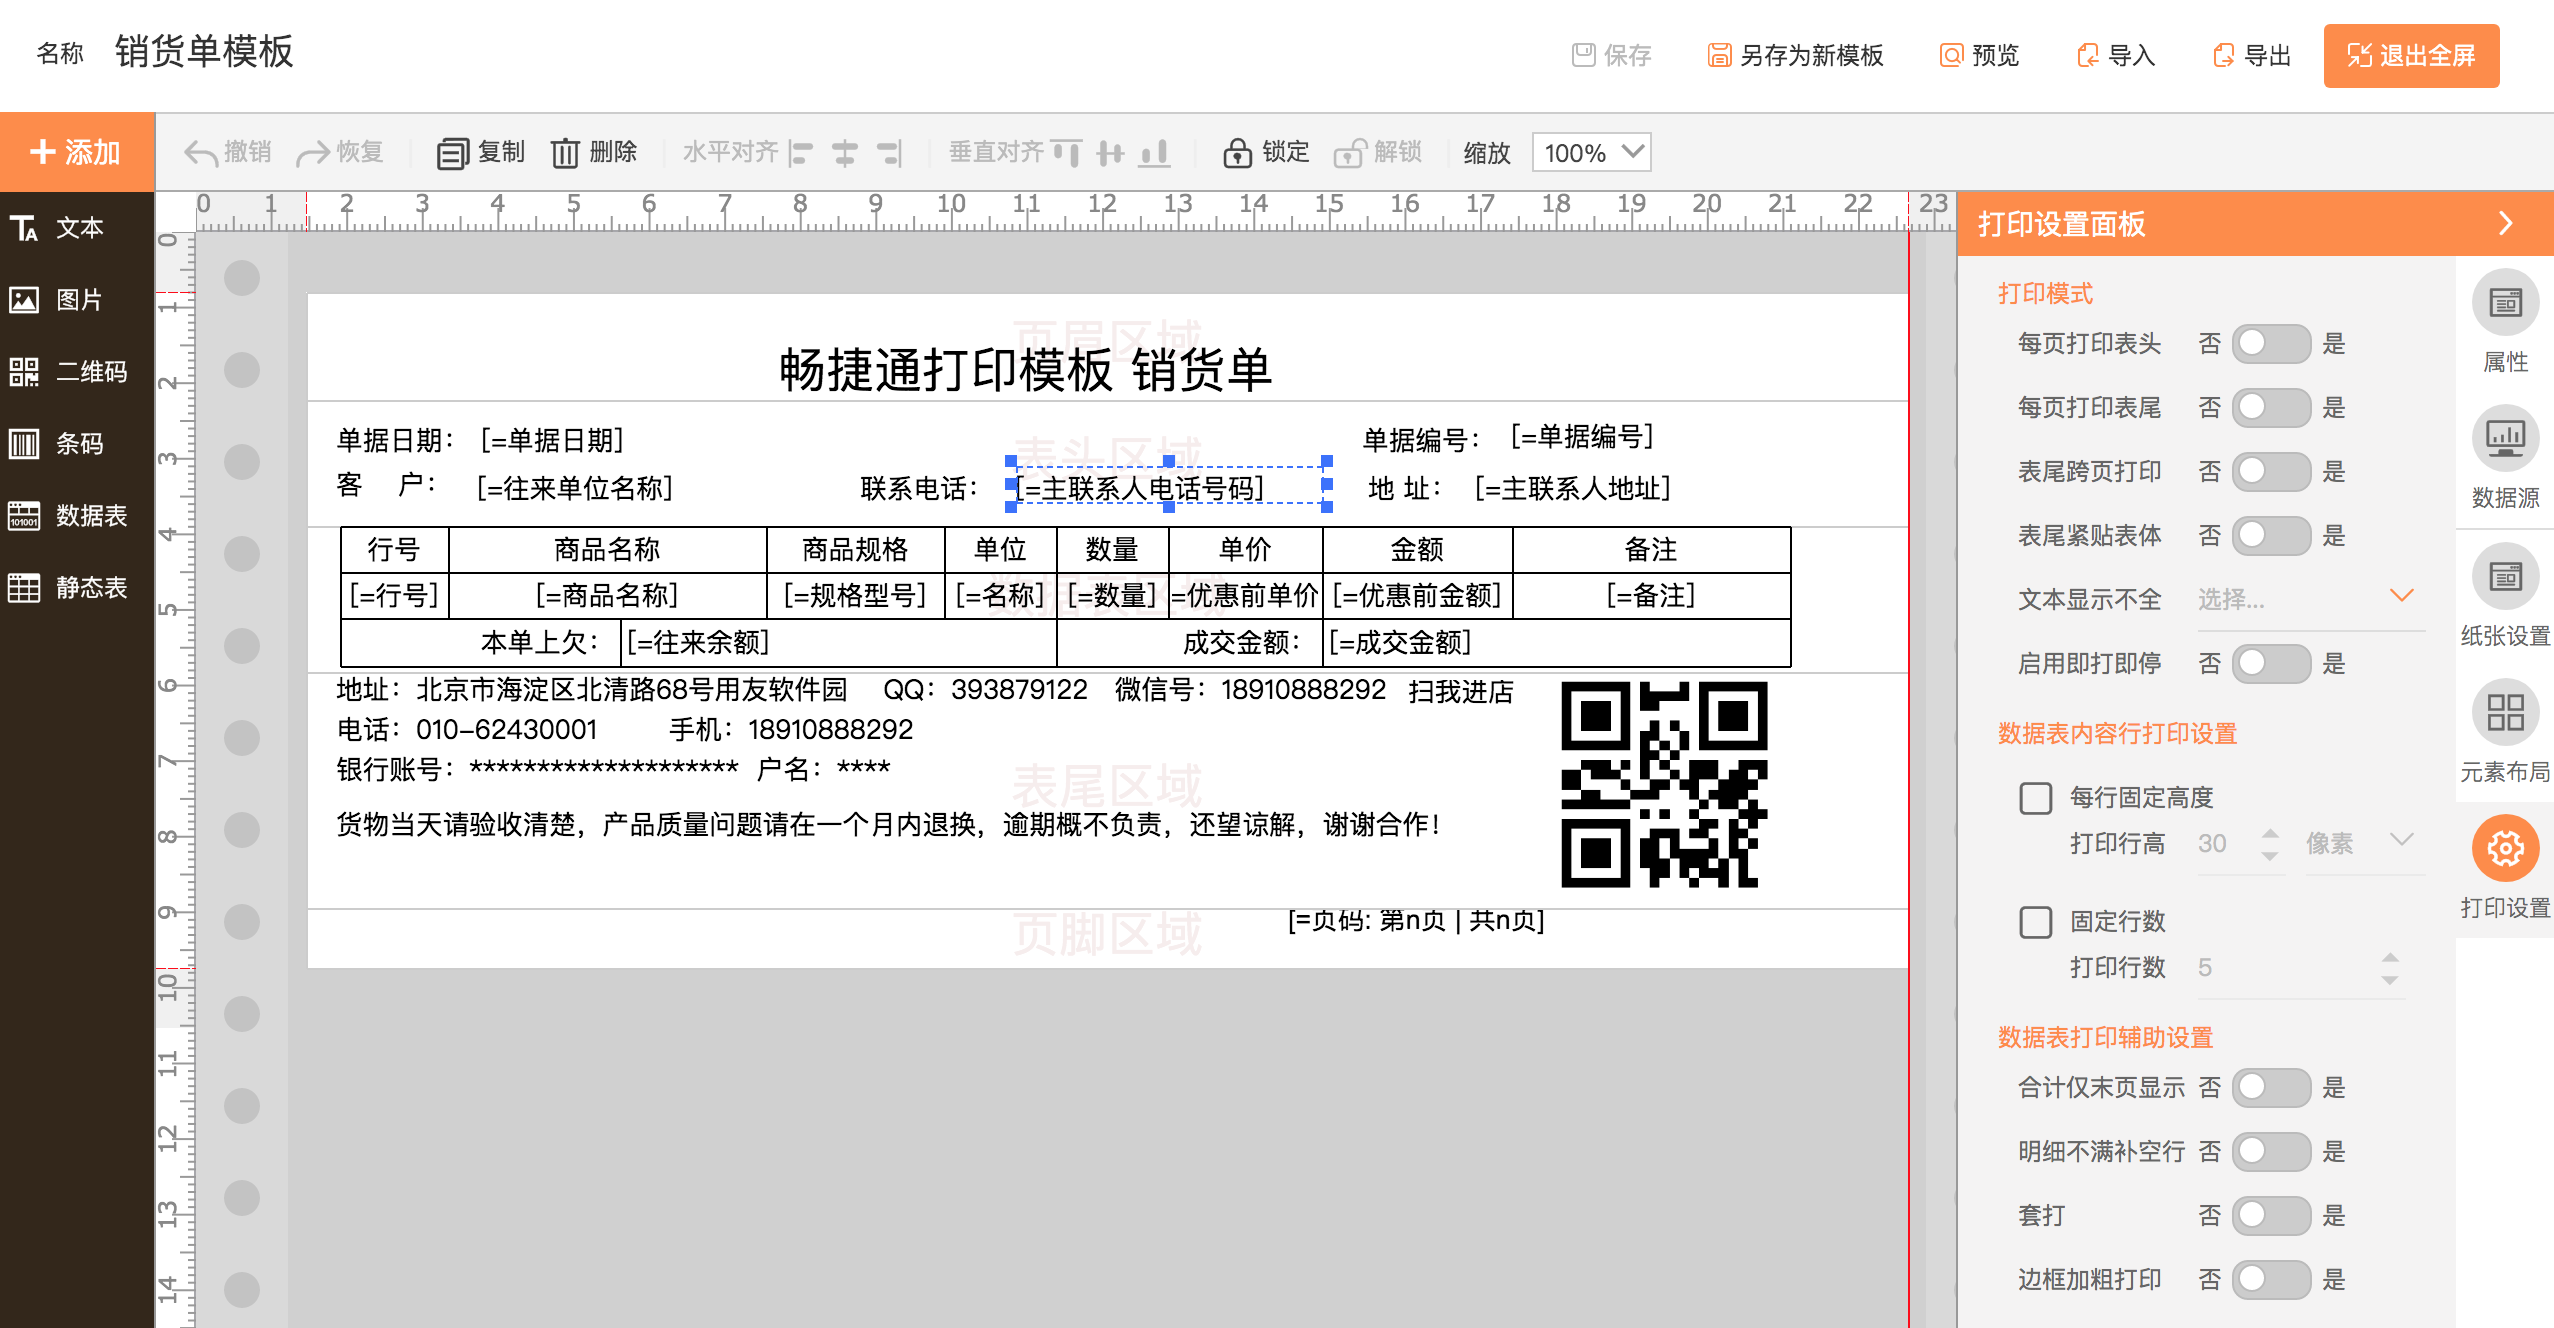2554x1328 pixels.
Task: Click the 保存 (Save) button
Action: click(x=1615, y=52)
